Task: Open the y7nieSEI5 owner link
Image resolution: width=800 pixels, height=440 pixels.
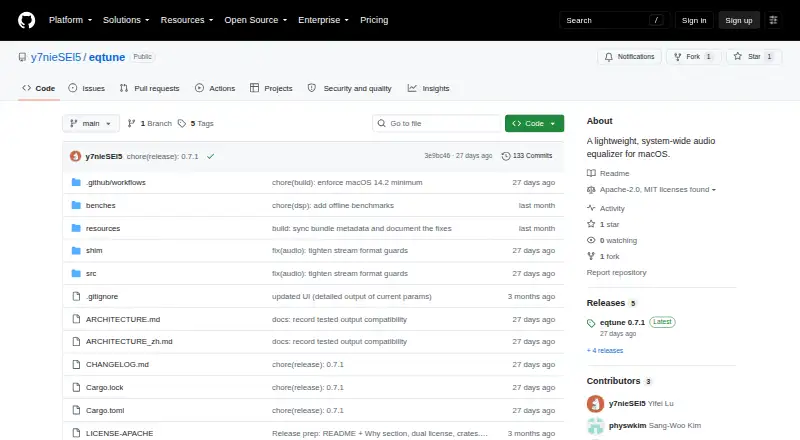Action: 56,57
